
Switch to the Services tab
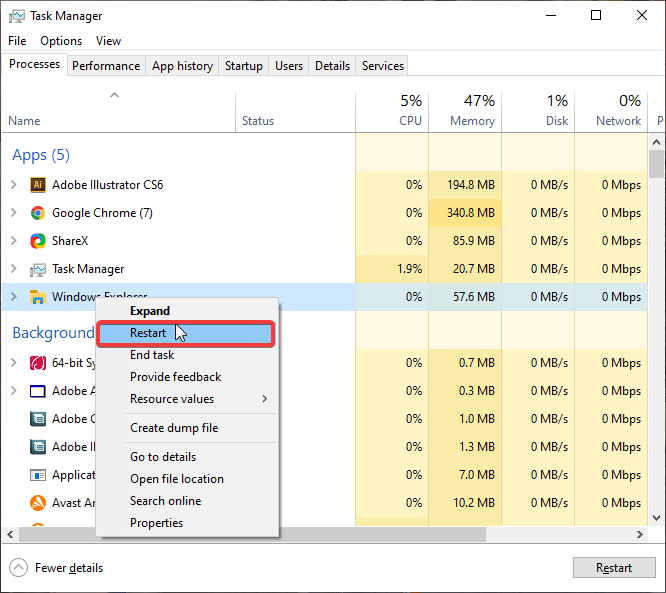383,66
